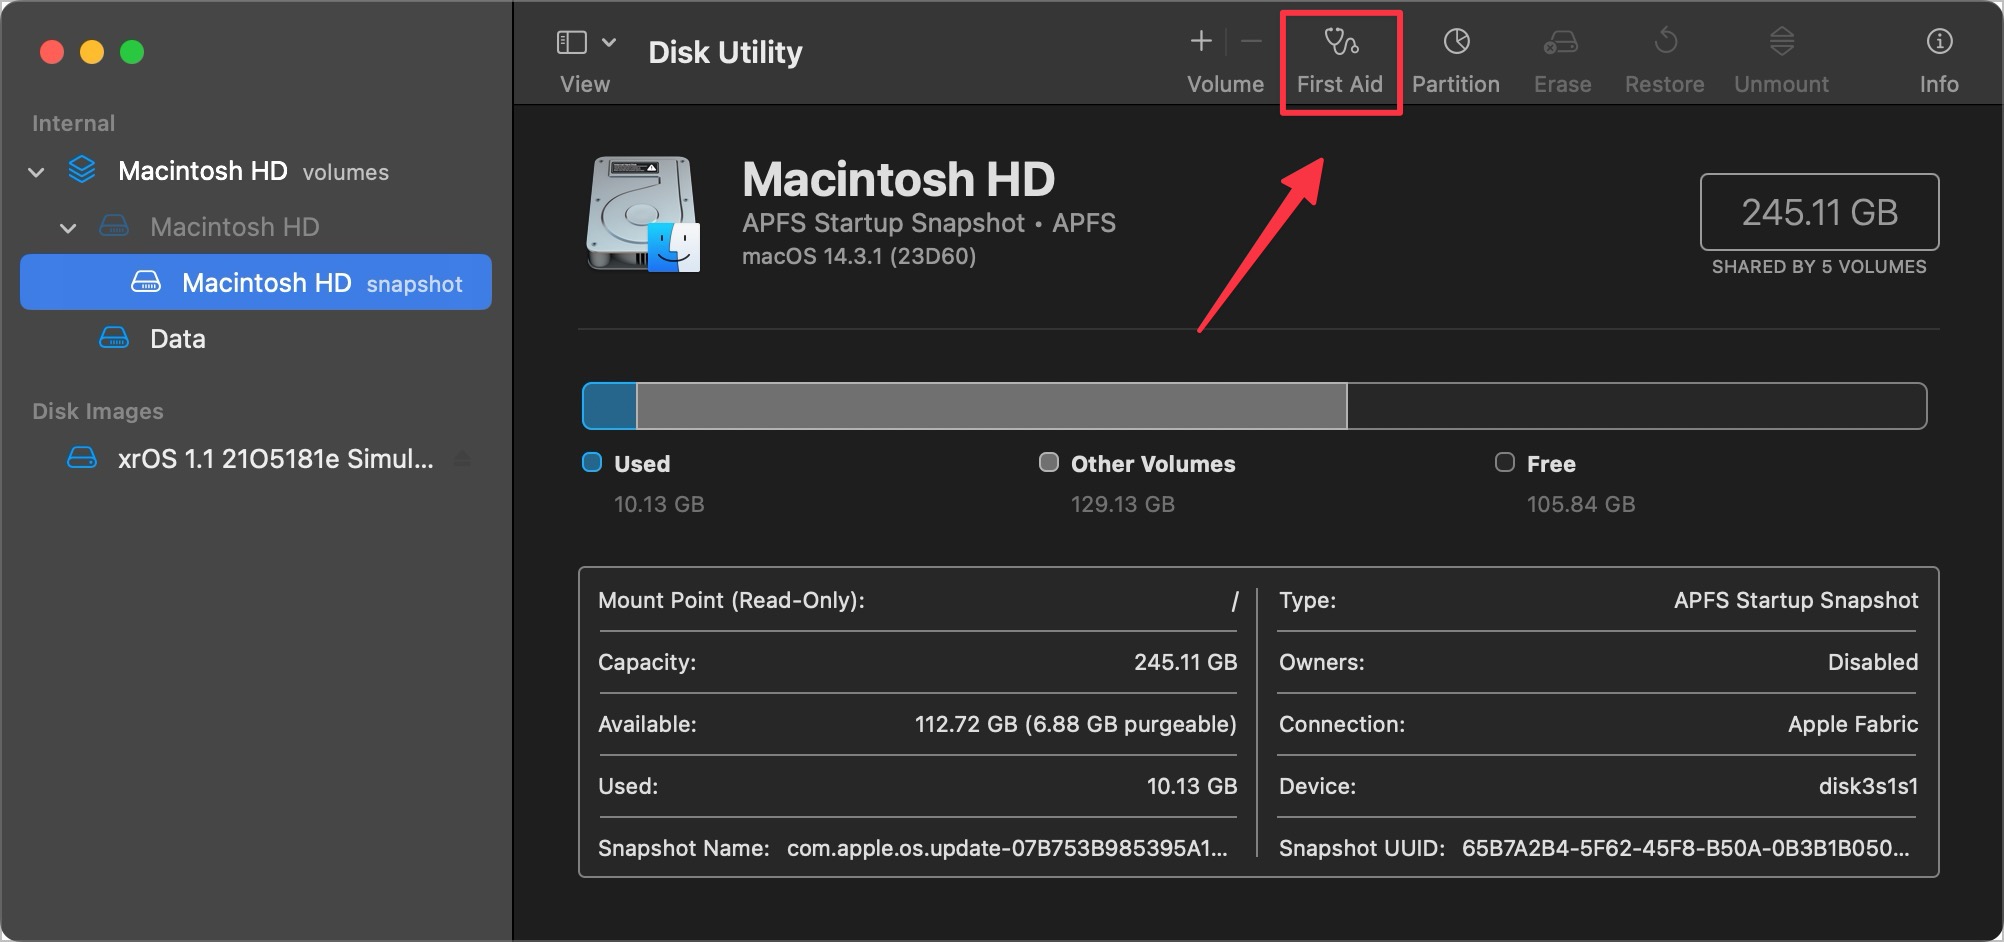Open the Restore tool
Image resolution: width=2004 pixels, height=942 pixels.
point(1663,55)
